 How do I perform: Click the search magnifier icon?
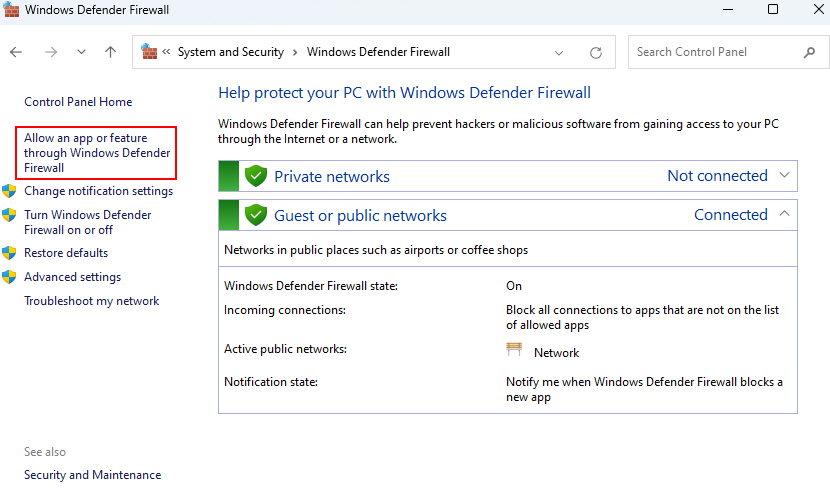(809, 52)
